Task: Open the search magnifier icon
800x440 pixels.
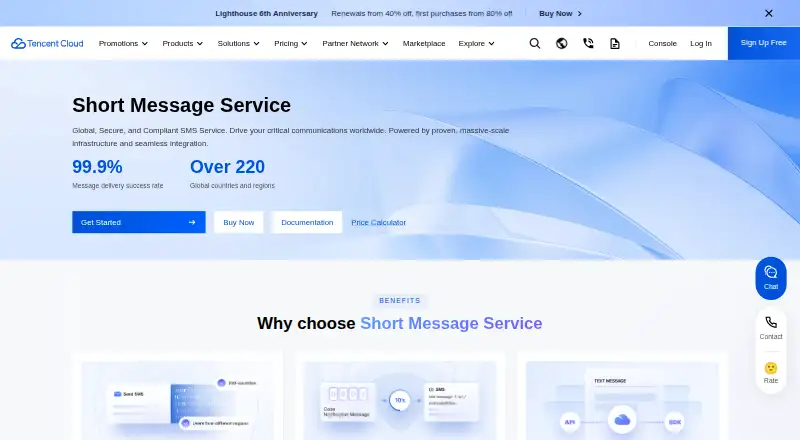Action: coord(534,43)
